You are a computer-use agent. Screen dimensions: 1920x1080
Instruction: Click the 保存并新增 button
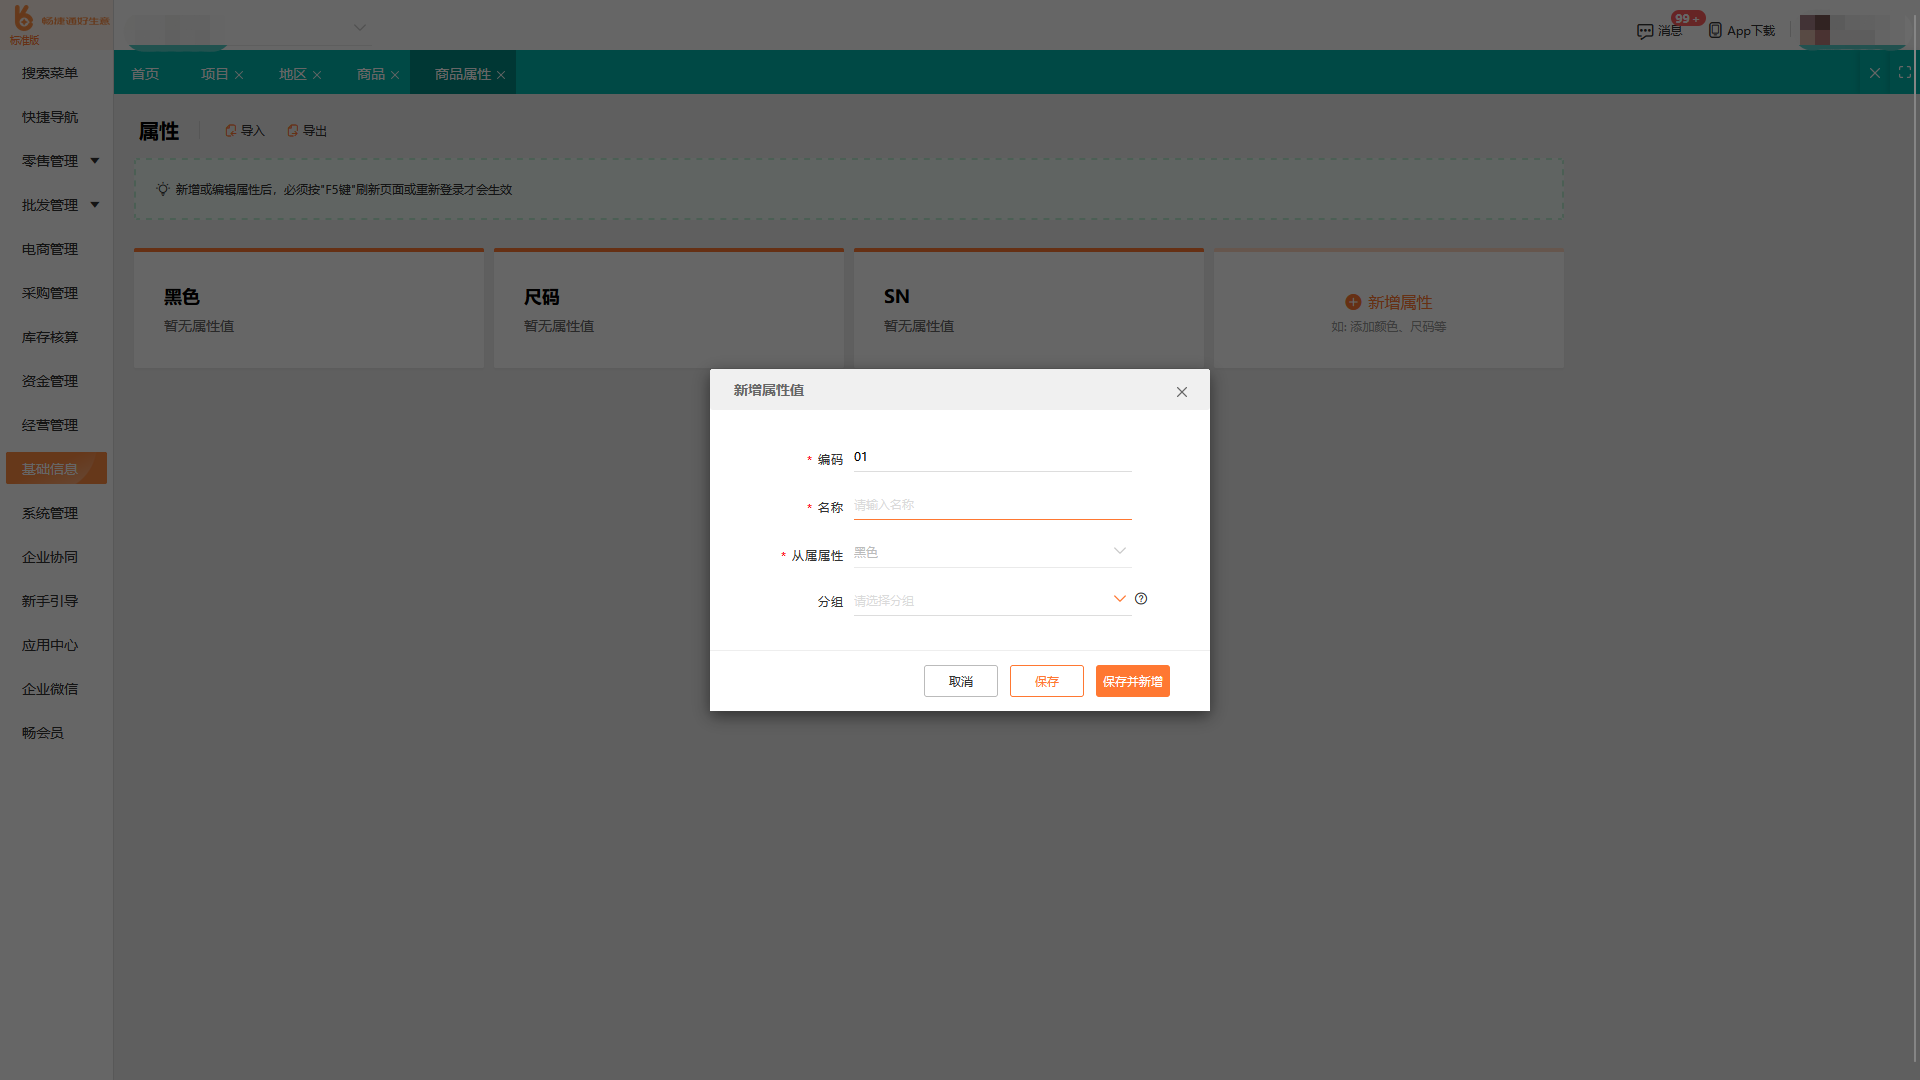(x=1131, y=680)
